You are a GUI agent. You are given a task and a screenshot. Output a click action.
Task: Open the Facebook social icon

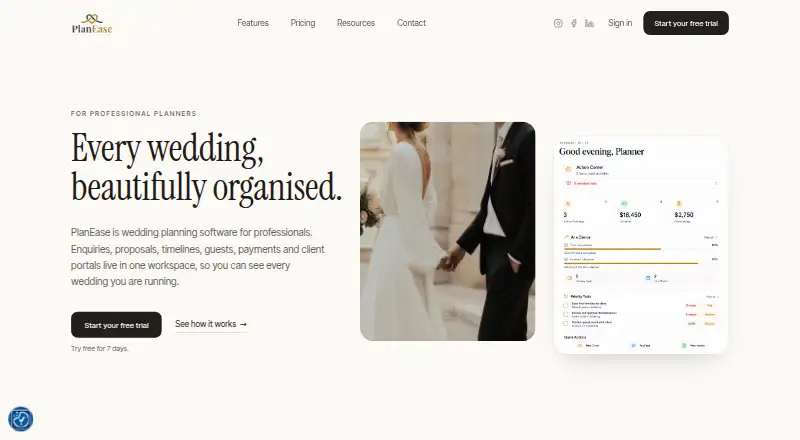click(574, 23)
